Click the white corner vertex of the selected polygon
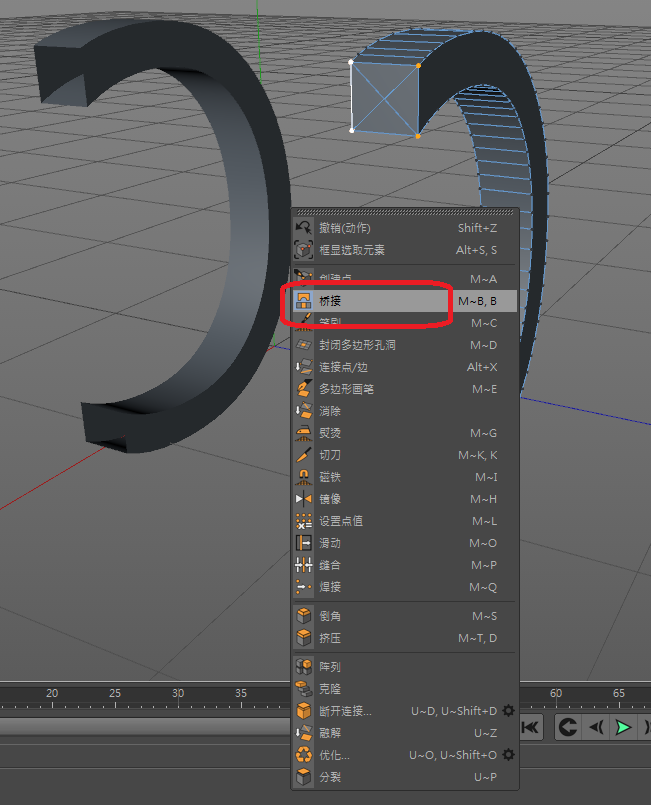Screen dimensions: 651x805 coord(351,62)
